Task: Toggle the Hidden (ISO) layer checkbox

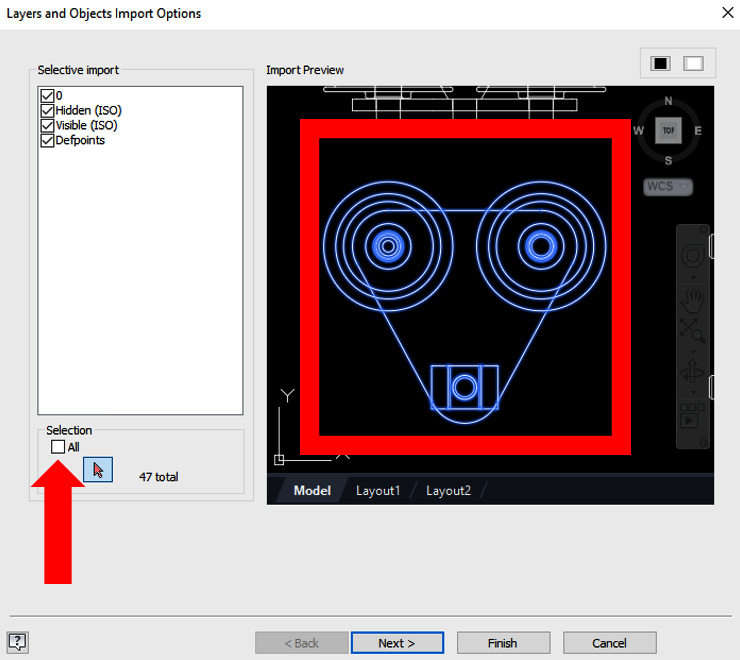Action: coord(47,111)
